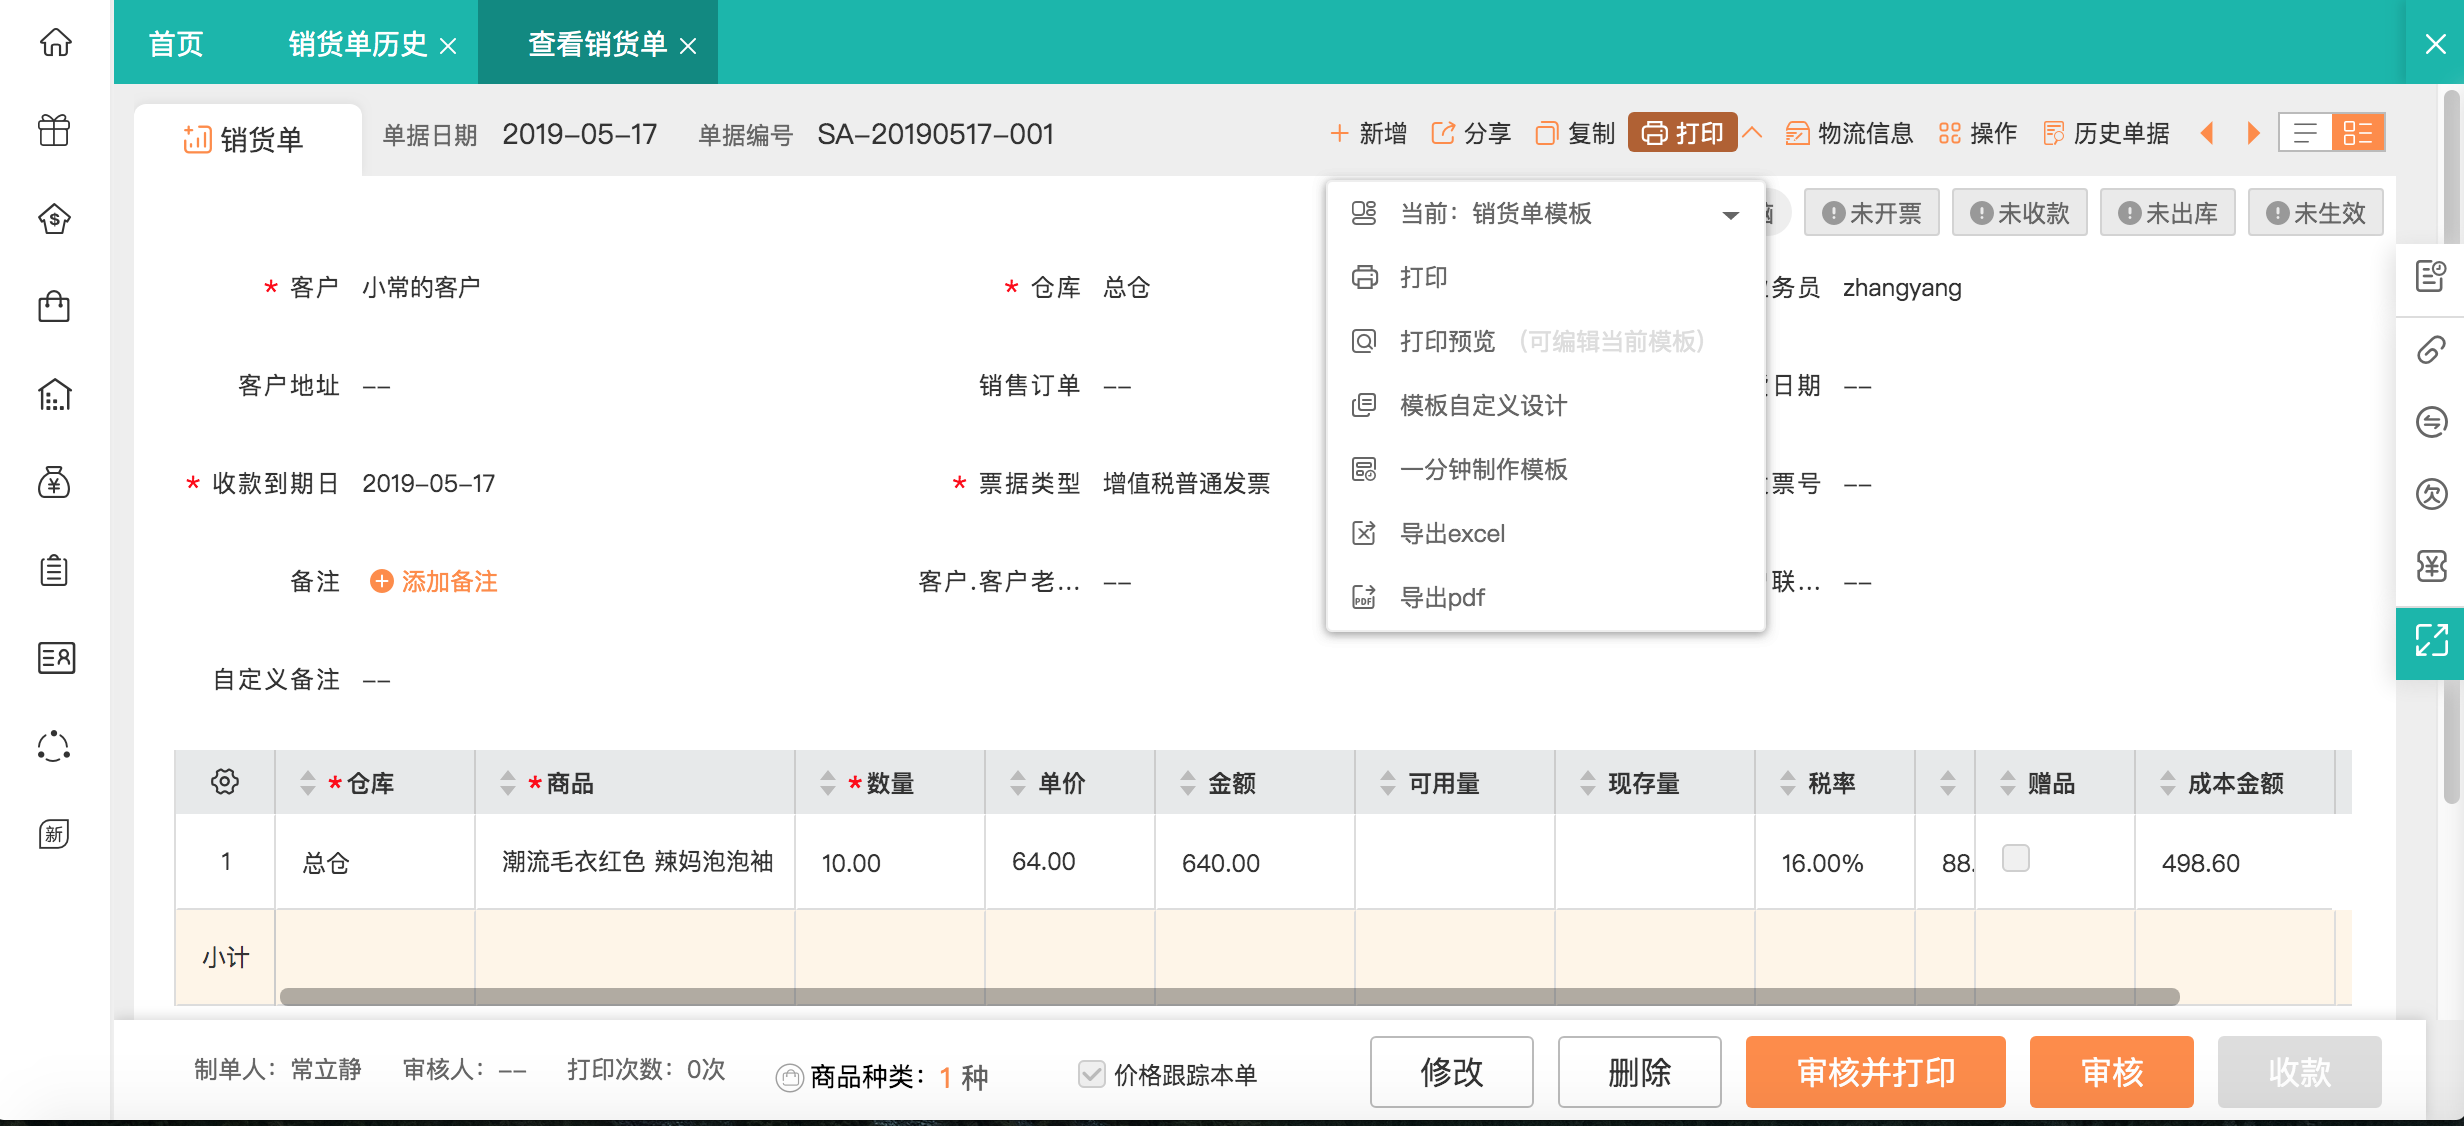The width and height of the screenshot is (2464, 1126).
Task: Select 导出pdf export option
Action: point(1441,597)
